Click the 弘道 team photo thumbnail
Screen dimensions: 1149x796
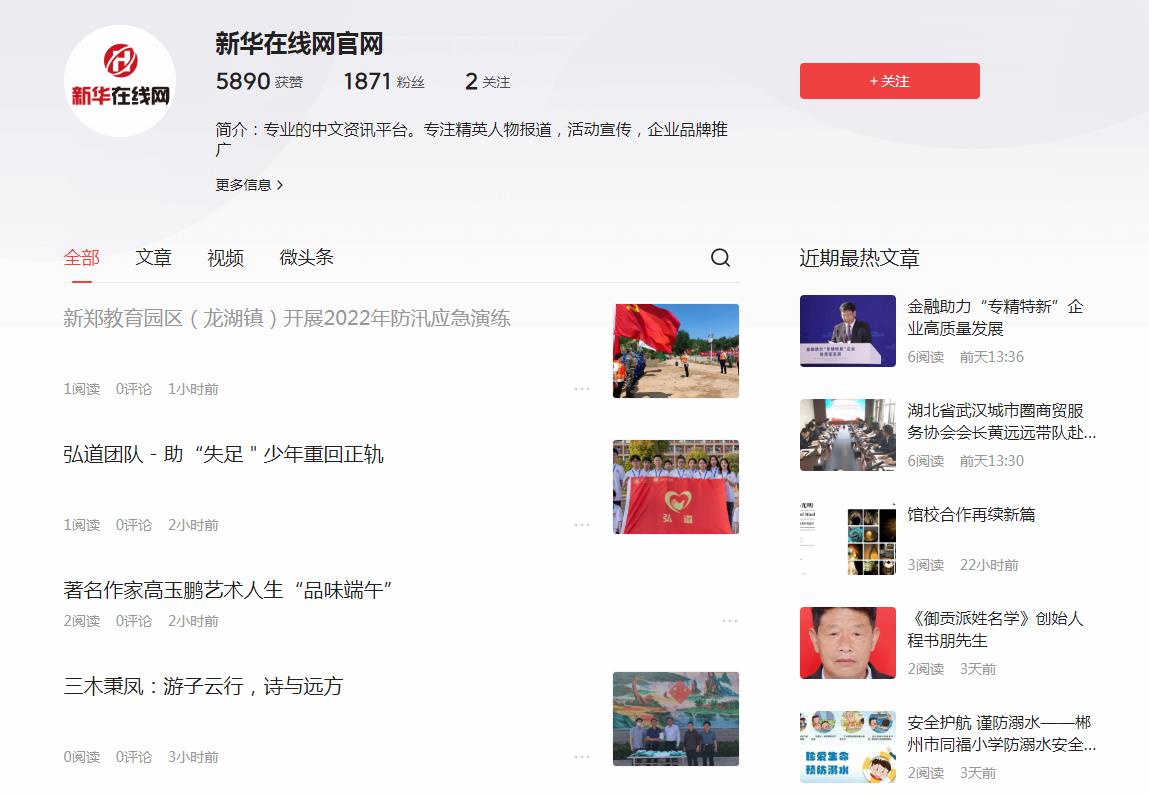(675, 487)
